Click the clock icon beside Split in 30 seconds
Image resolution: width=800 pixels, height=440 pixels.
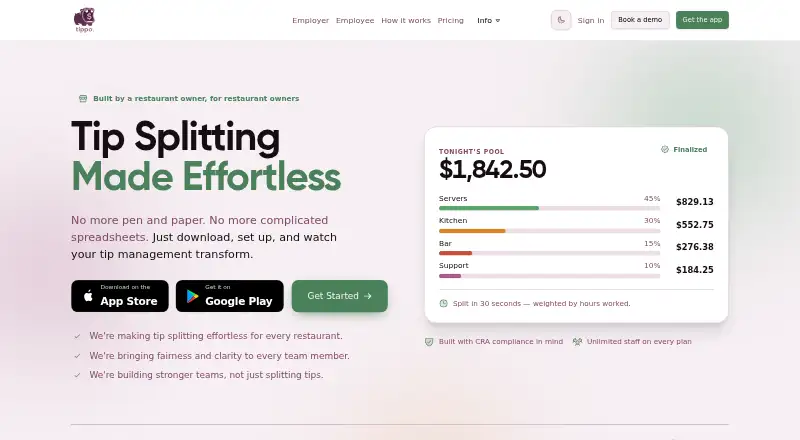pos(443,304)
